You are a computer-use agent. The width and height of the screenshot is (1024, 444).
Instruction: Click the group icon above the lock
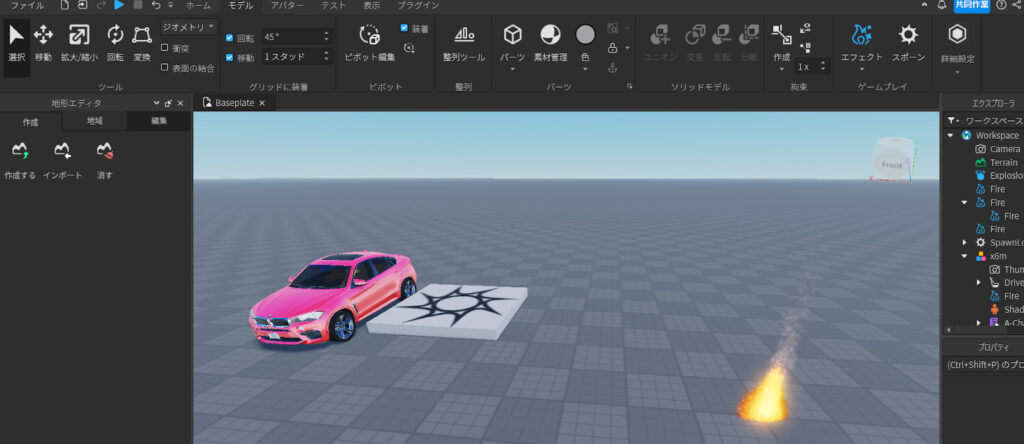point(613,28)
